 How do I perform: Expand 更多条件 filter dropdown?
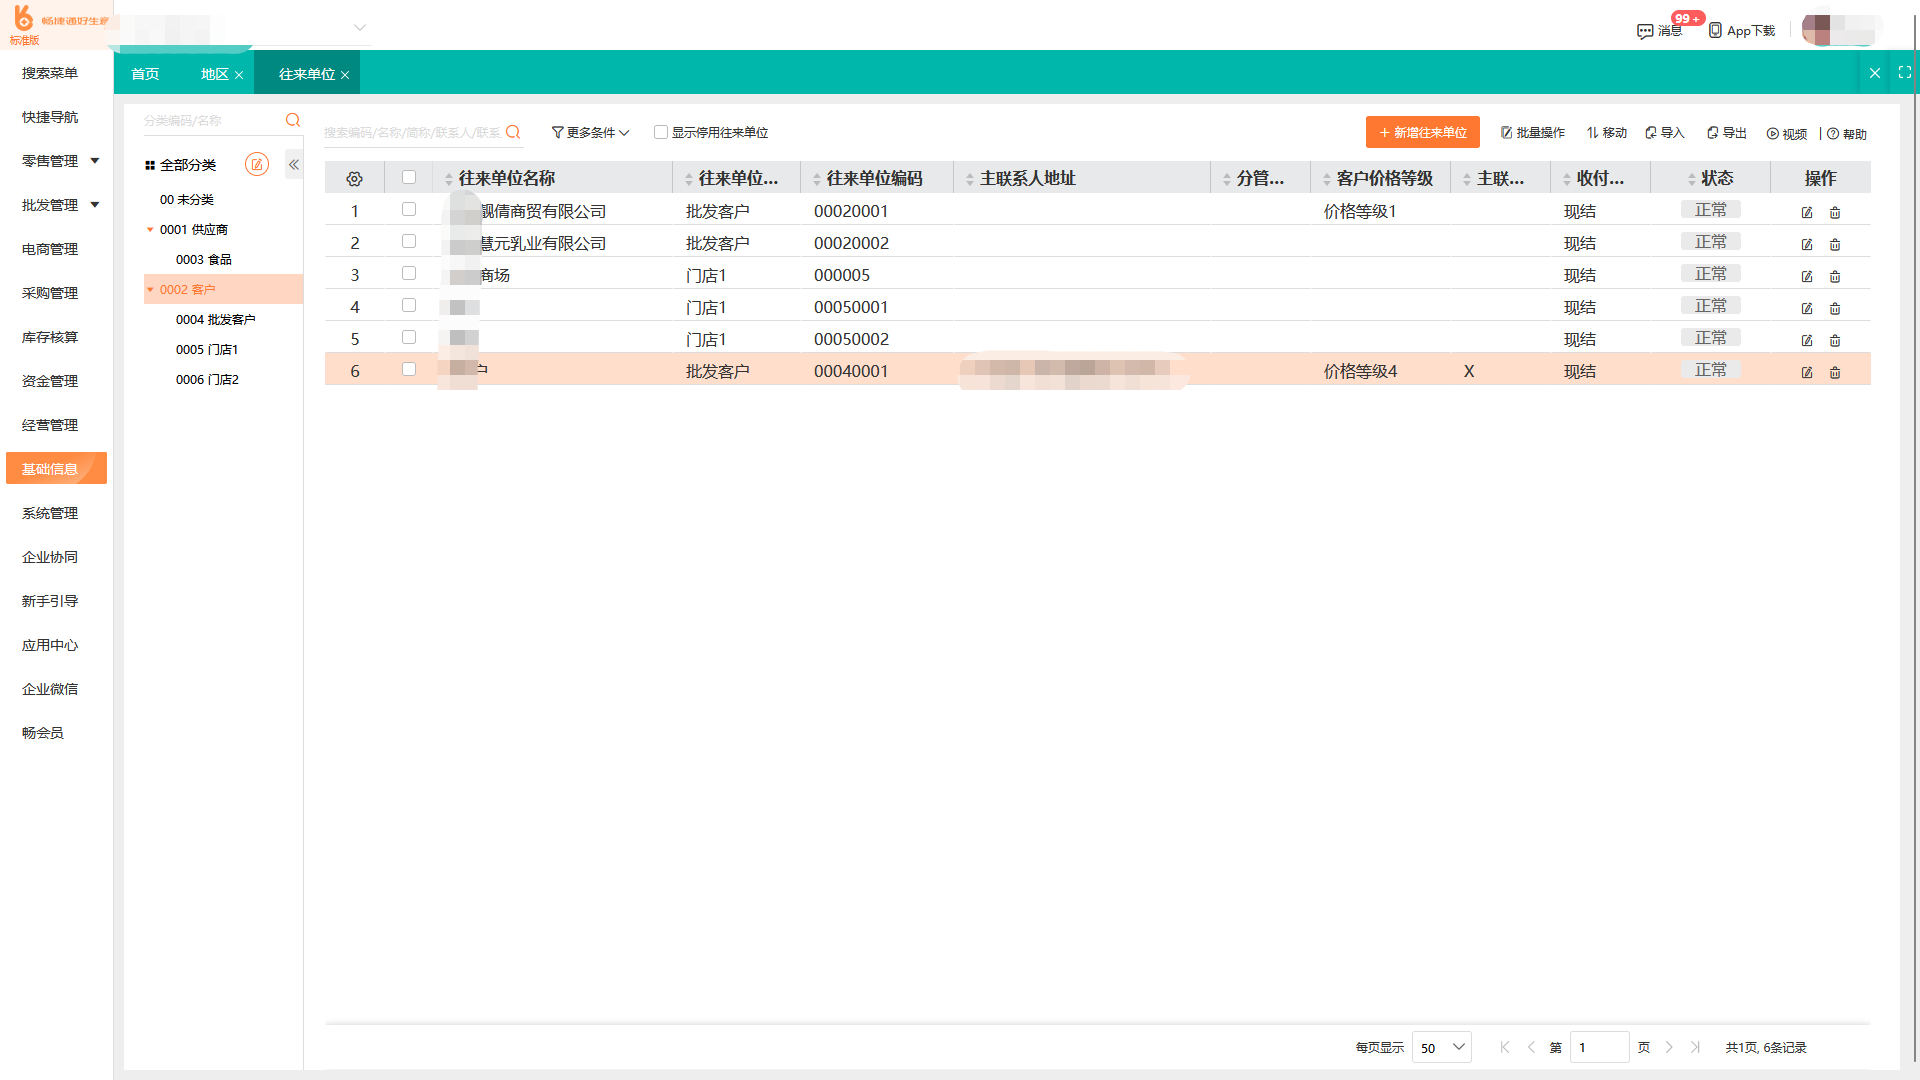[593, 132]
